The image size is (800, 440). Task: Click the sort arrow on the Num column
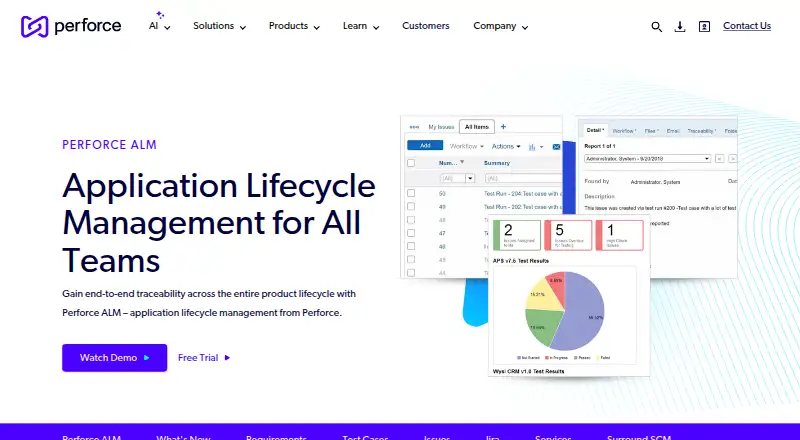tap(462, 162)
